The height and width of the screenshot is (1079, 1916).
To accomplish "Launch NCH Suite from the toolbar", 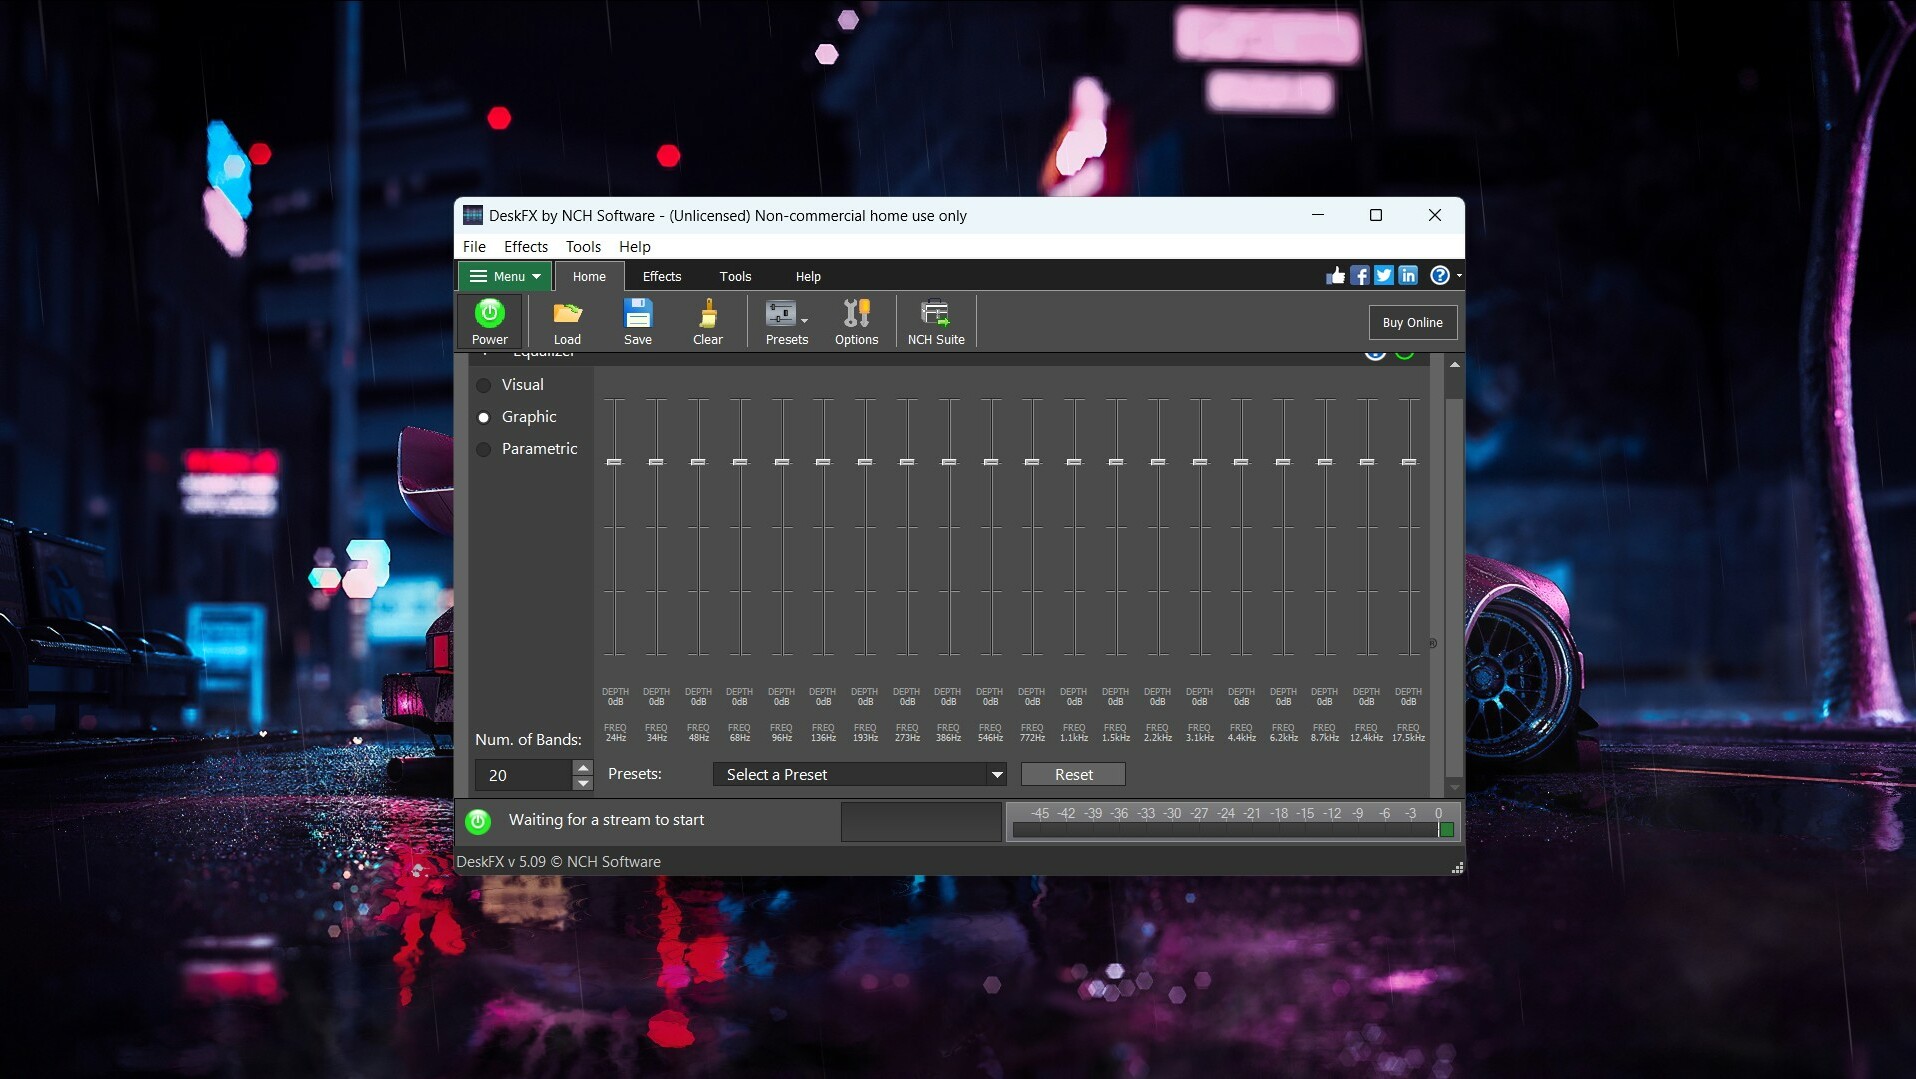I will pos(936,320).
